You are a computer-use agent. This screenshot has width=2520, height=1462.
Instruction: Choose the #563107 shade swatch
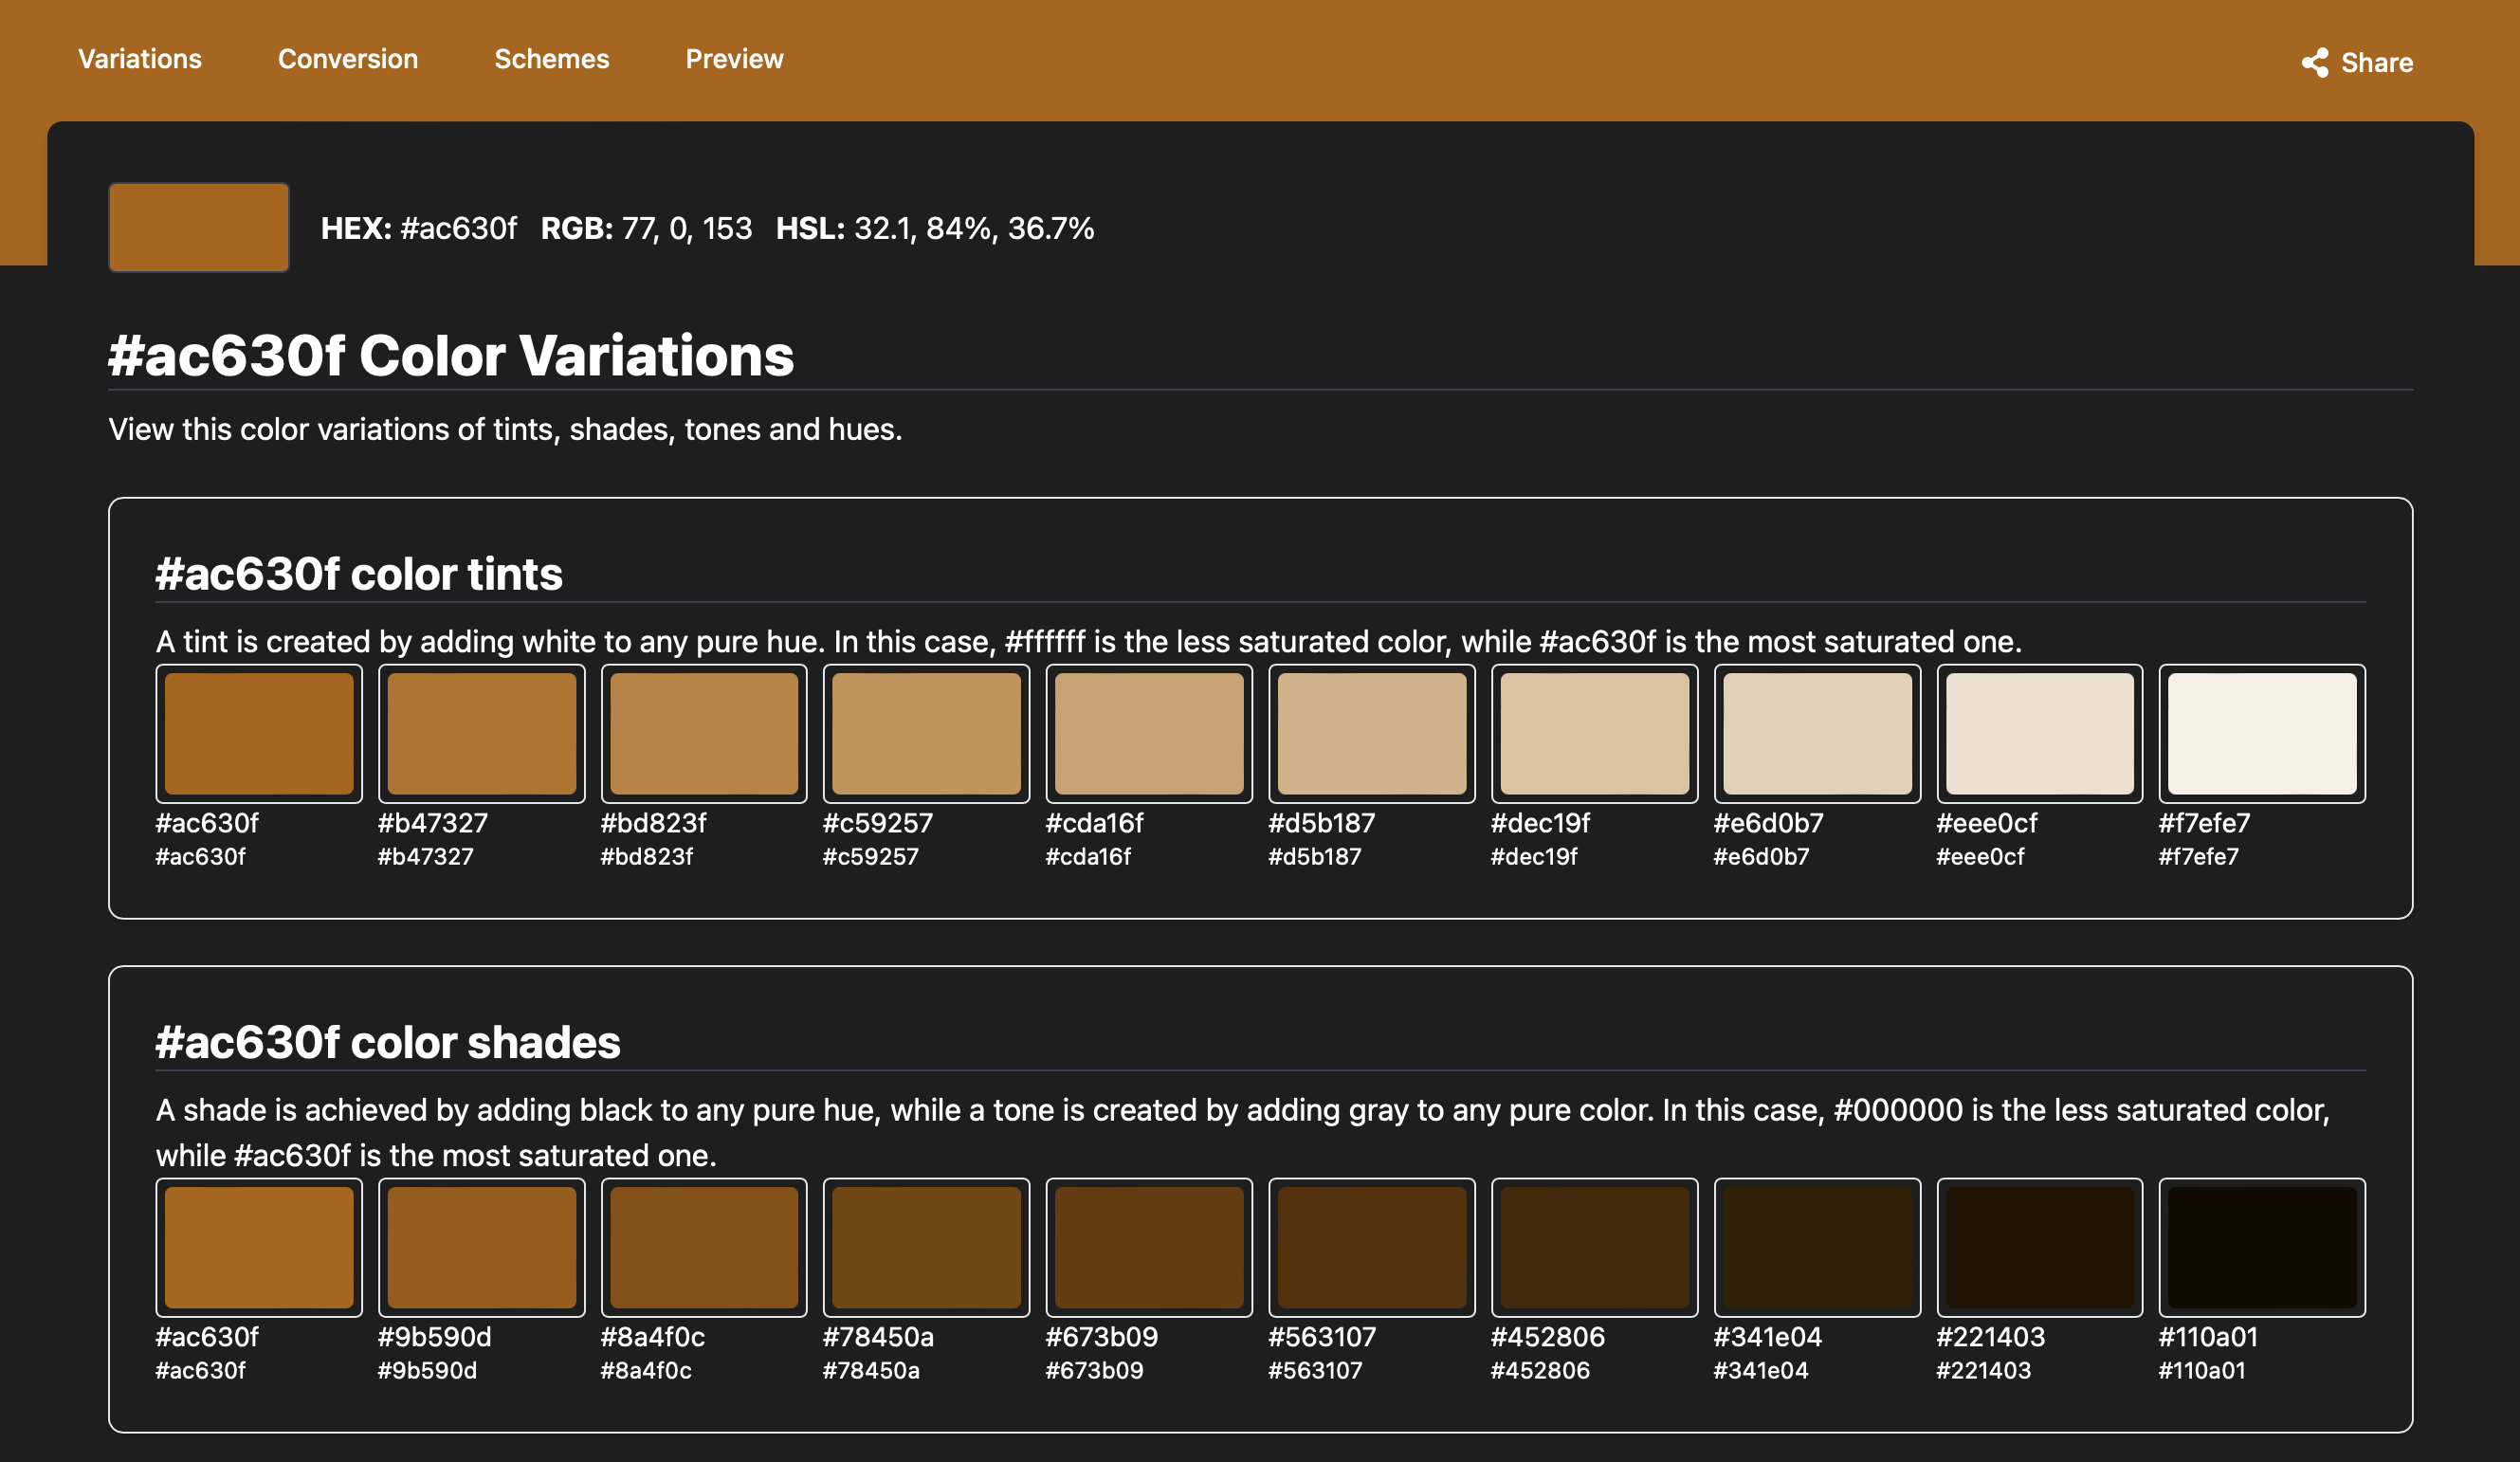pyautogui.click(x=1371, y=1247)
